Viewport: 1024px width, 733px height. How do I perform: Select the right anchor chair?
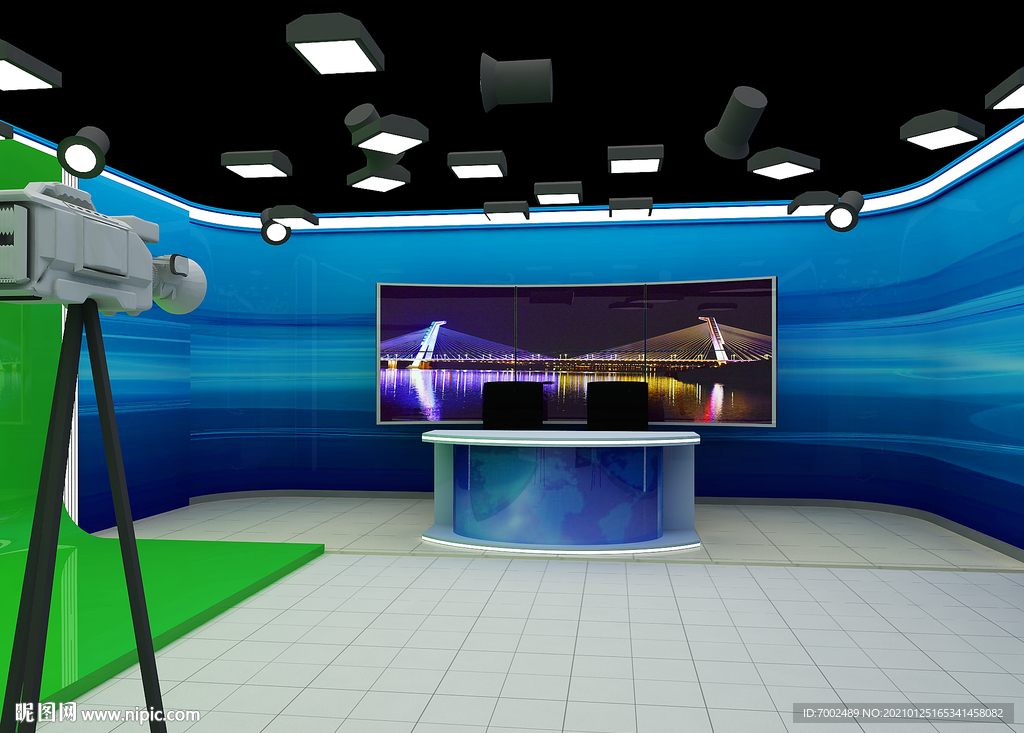(617, 406)
